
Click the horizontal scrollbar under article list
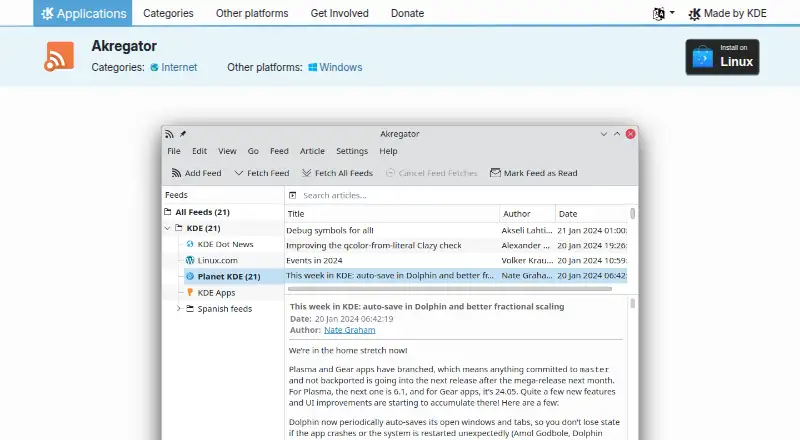tap(449, 289)
